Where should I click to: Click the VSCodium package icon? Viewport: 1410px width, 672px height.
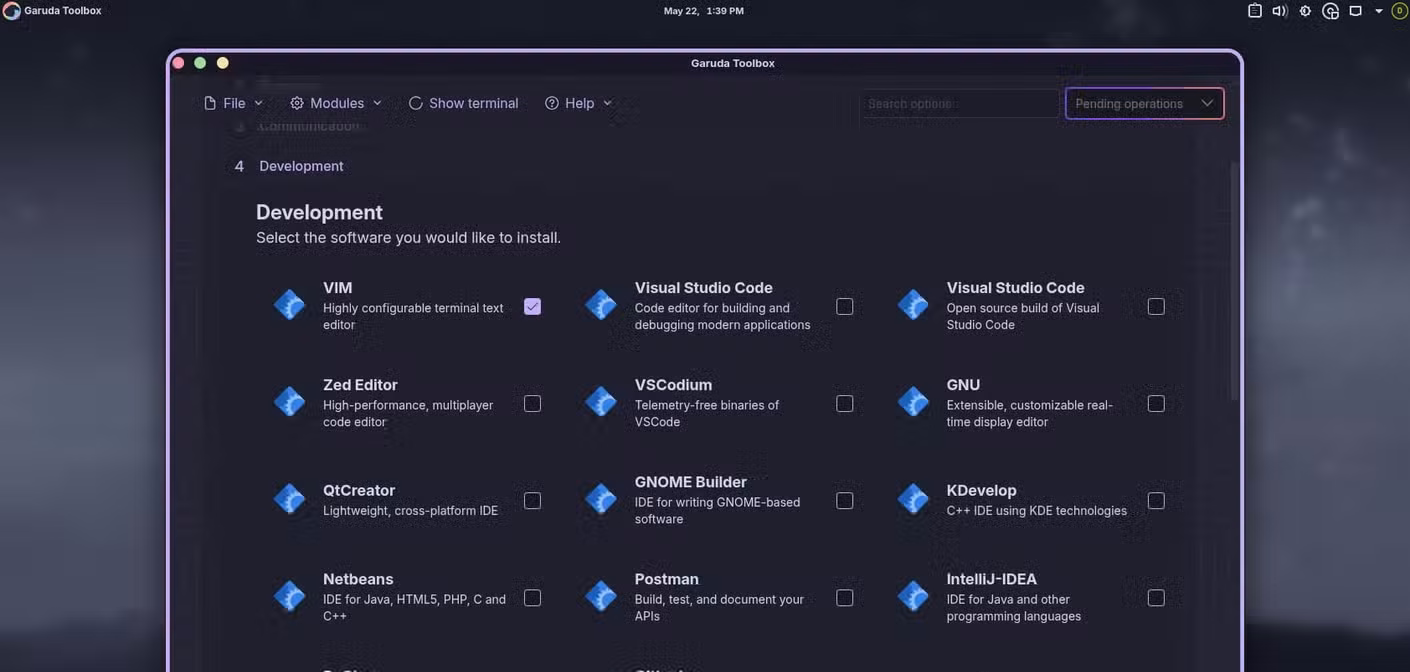[601, 401]
